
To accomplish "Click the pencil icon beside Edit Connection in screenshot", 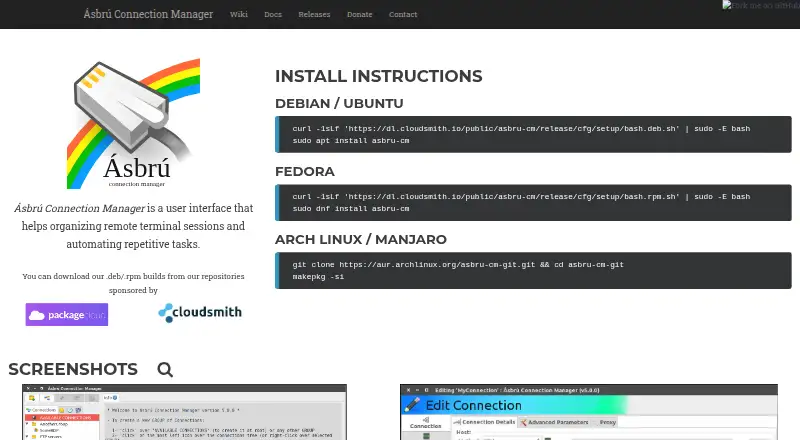I will pyautogui.click(x=412, y=405).
